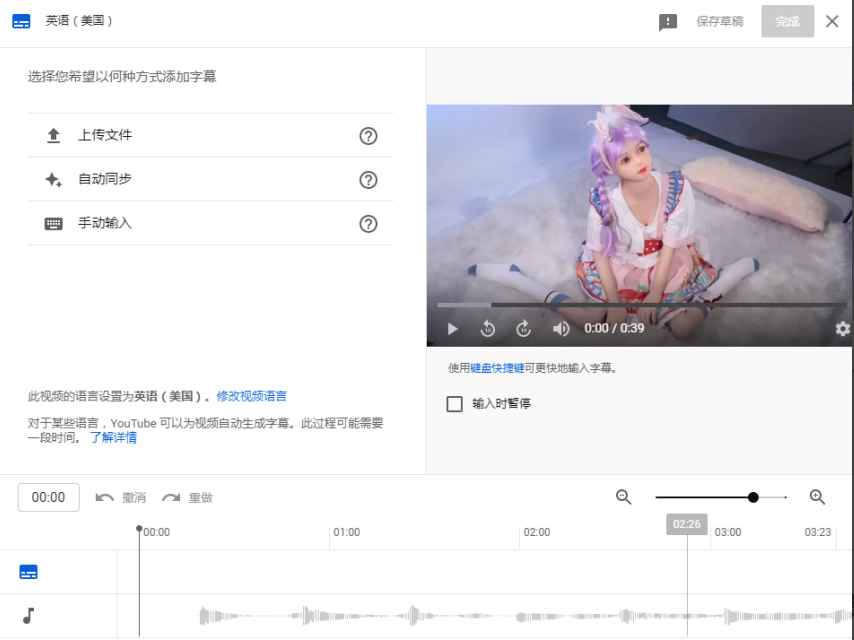
Task: Mute the video using the volume icon
Action: 561,328
